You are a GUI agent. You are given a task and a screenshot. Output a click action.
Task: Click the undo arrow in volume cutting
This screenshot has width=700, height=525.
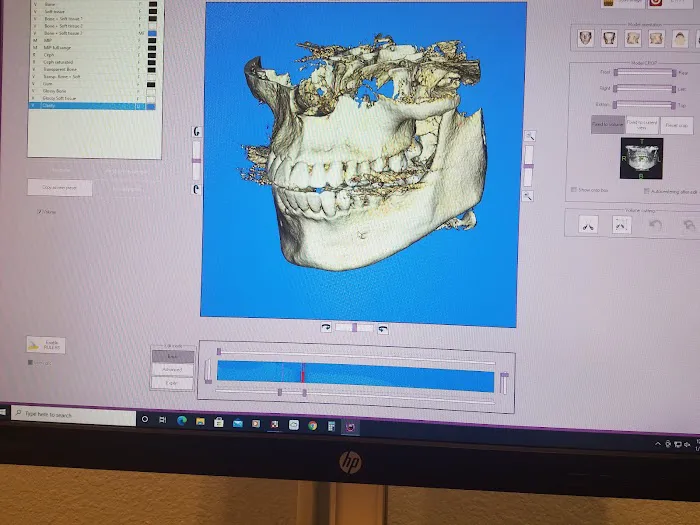tap(654, 226)
